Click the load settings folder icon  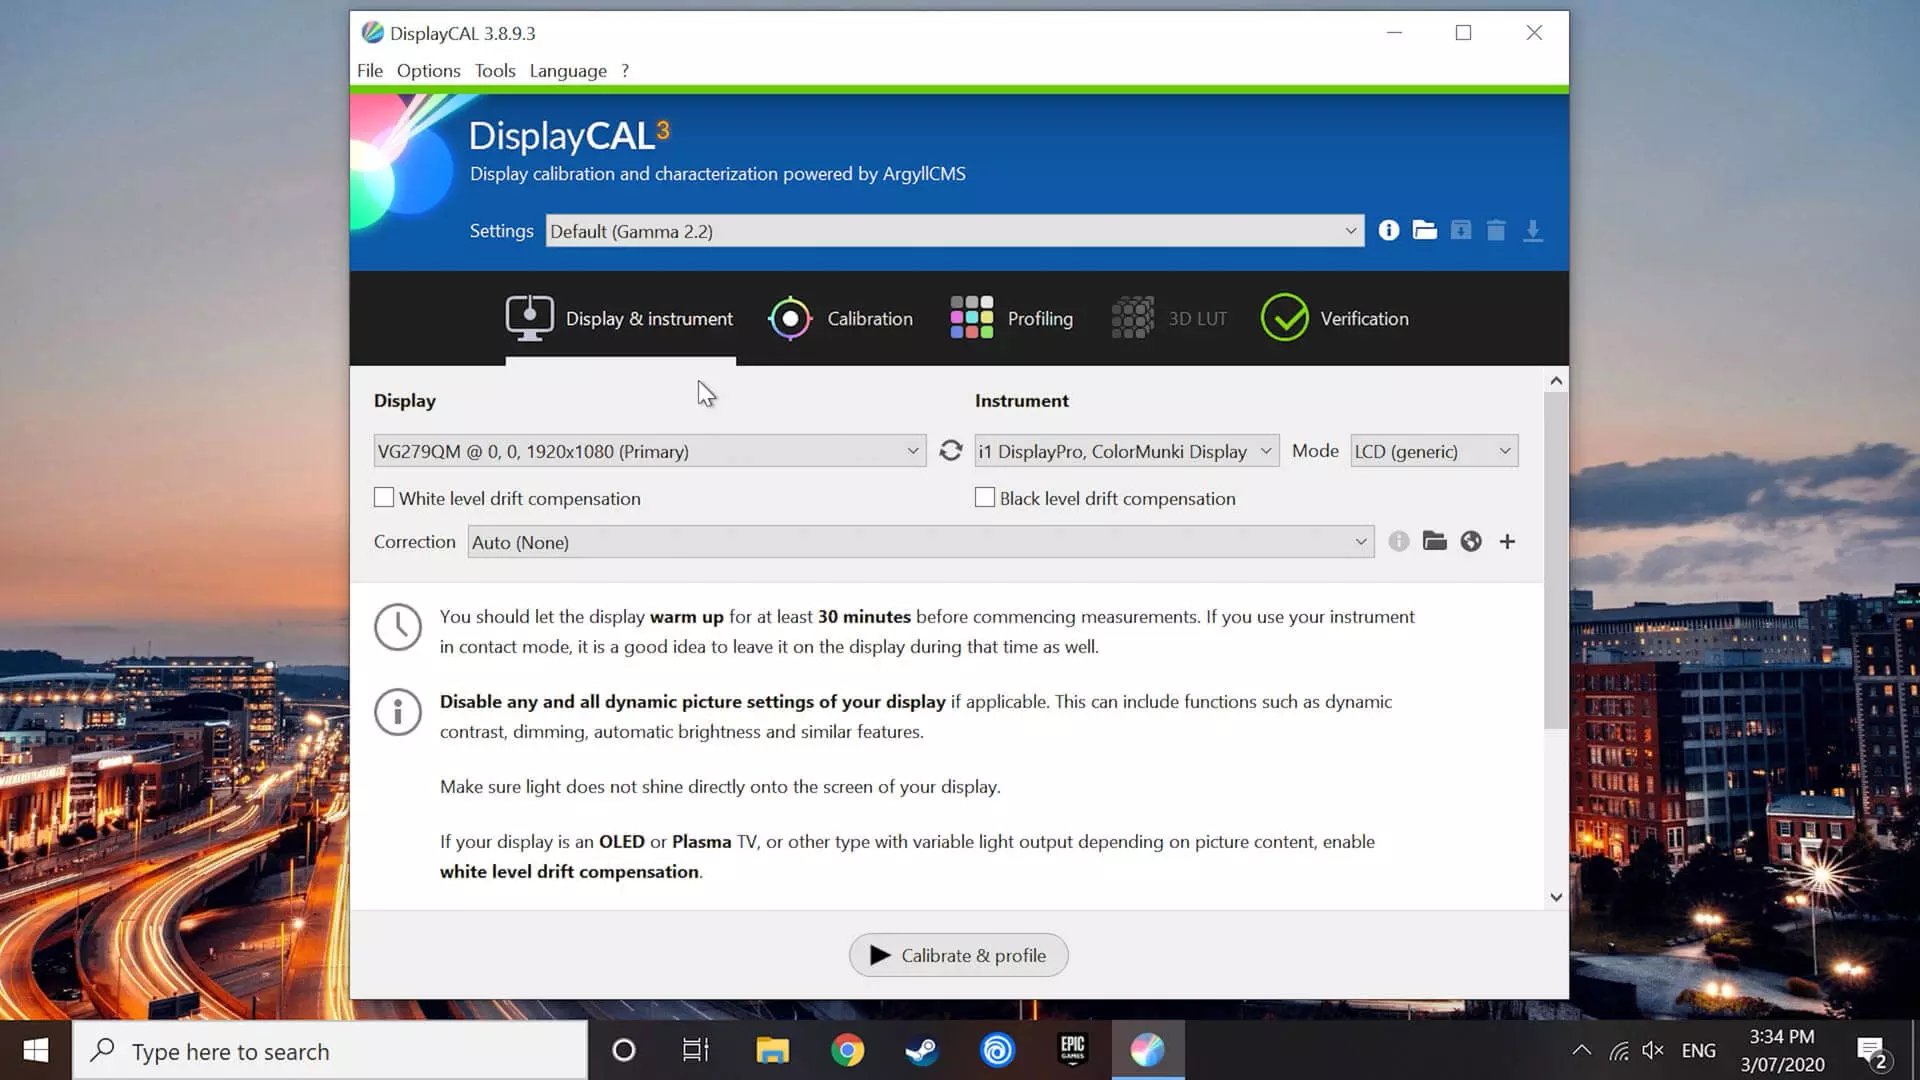[x=1423, y=231]
